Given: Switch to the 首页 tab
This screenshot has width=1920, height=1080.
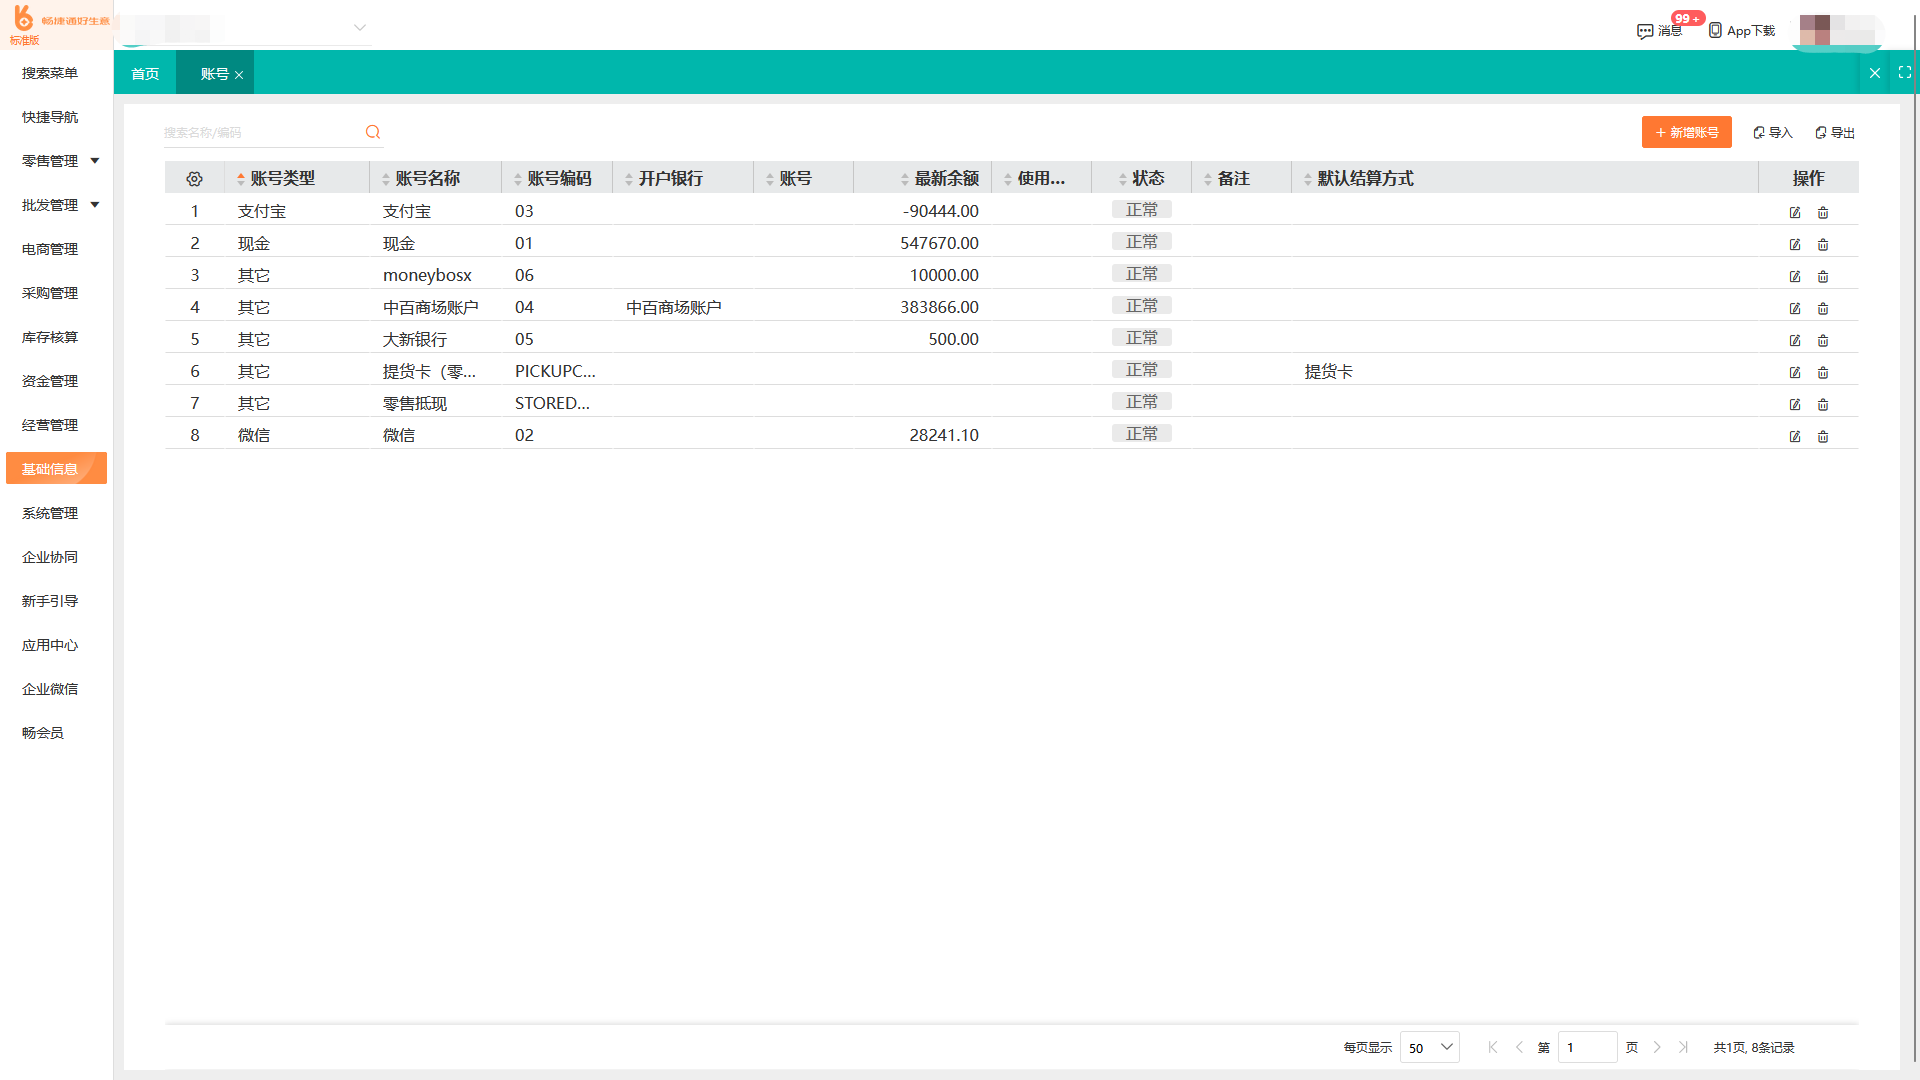Looking at the screenshot, I should (x=144, y=73).
